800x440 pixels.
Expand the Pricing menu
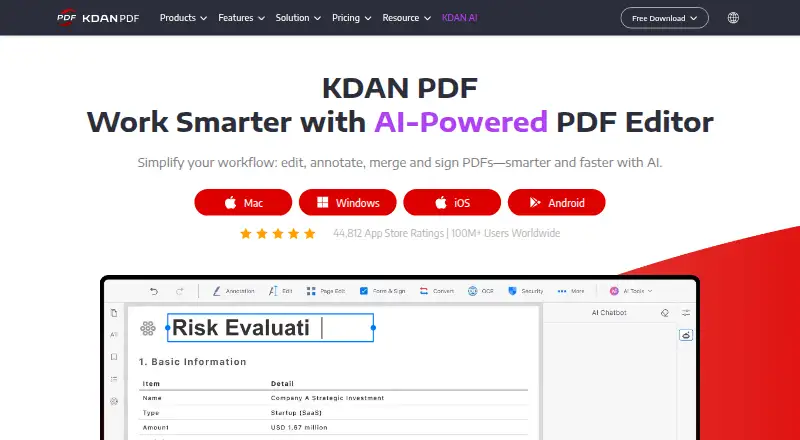tap(352, 18)
